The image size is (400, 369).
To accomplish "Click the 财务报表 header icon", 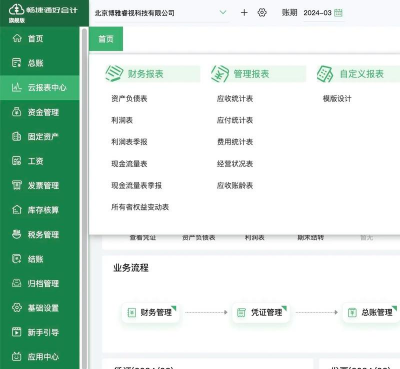I will coord(114,74).
